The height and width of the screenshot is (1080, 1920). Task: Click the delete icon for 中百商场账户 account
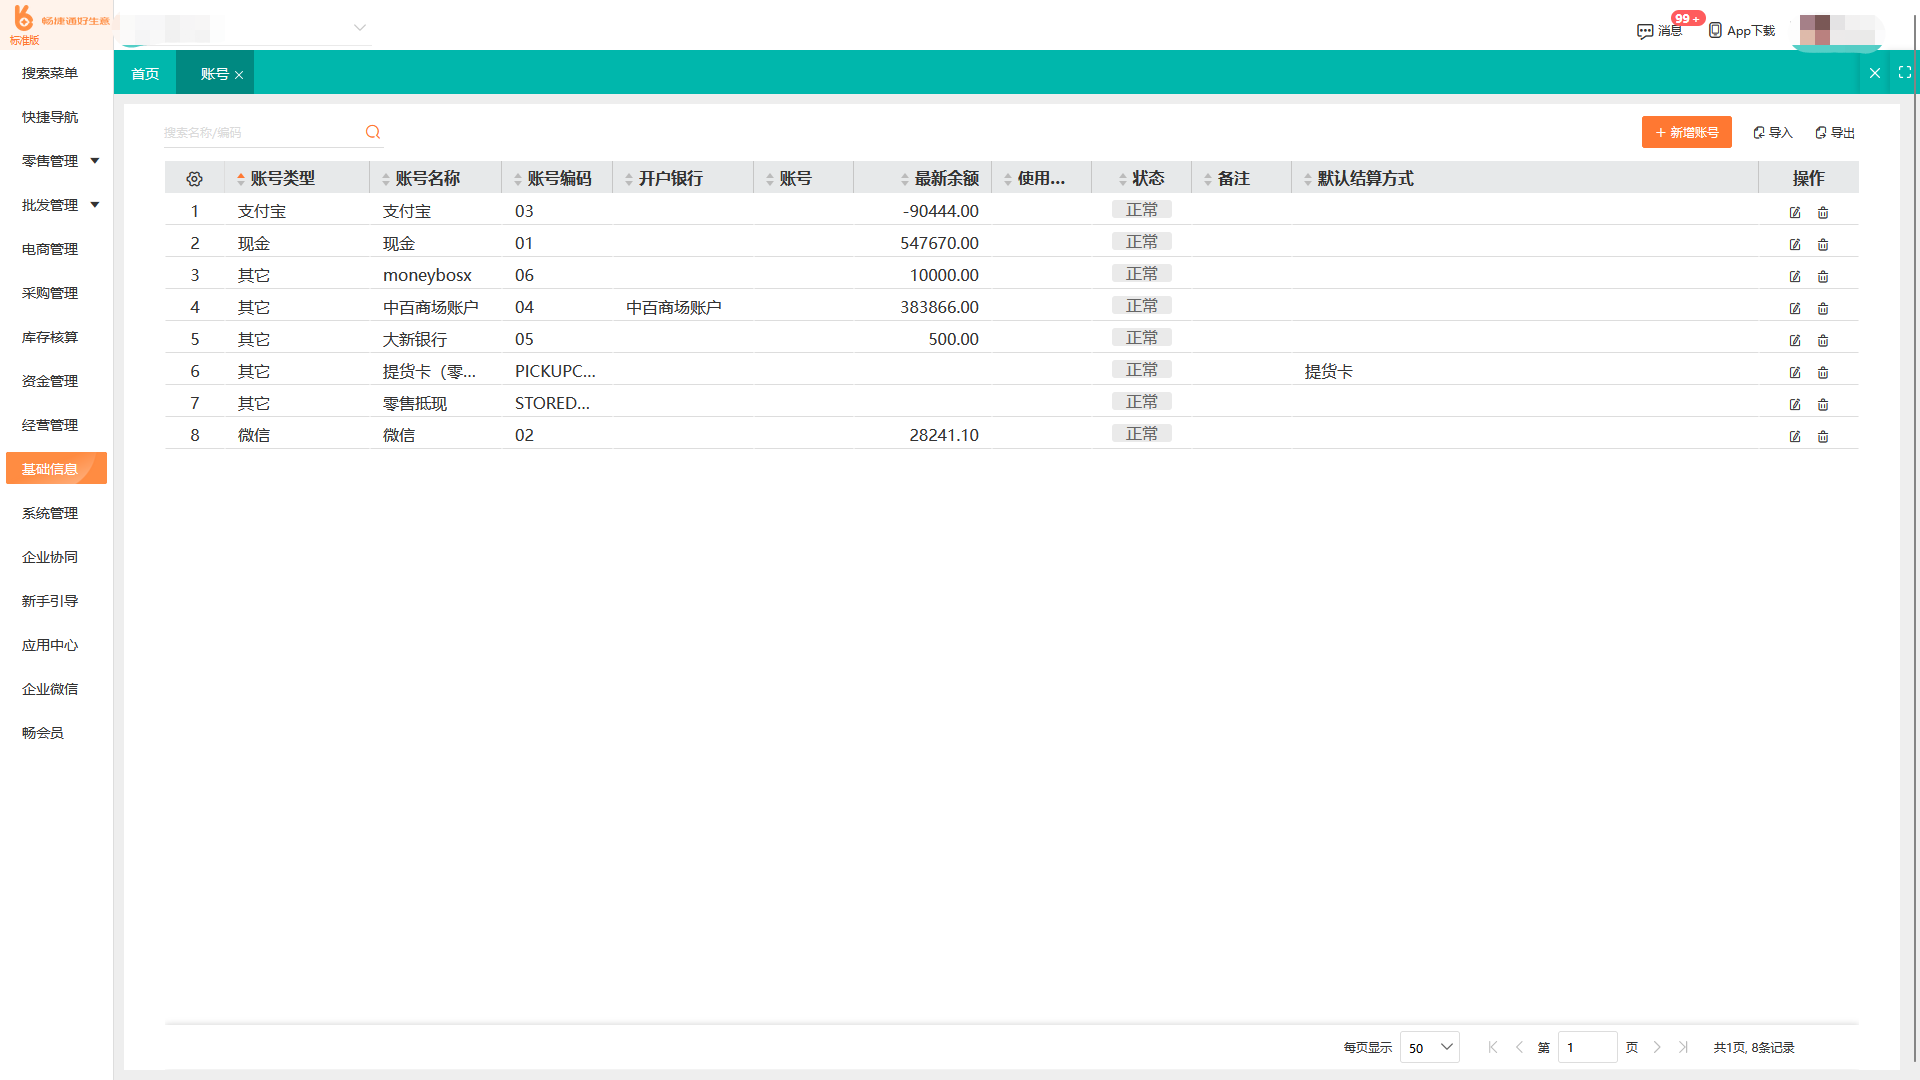1824,306
